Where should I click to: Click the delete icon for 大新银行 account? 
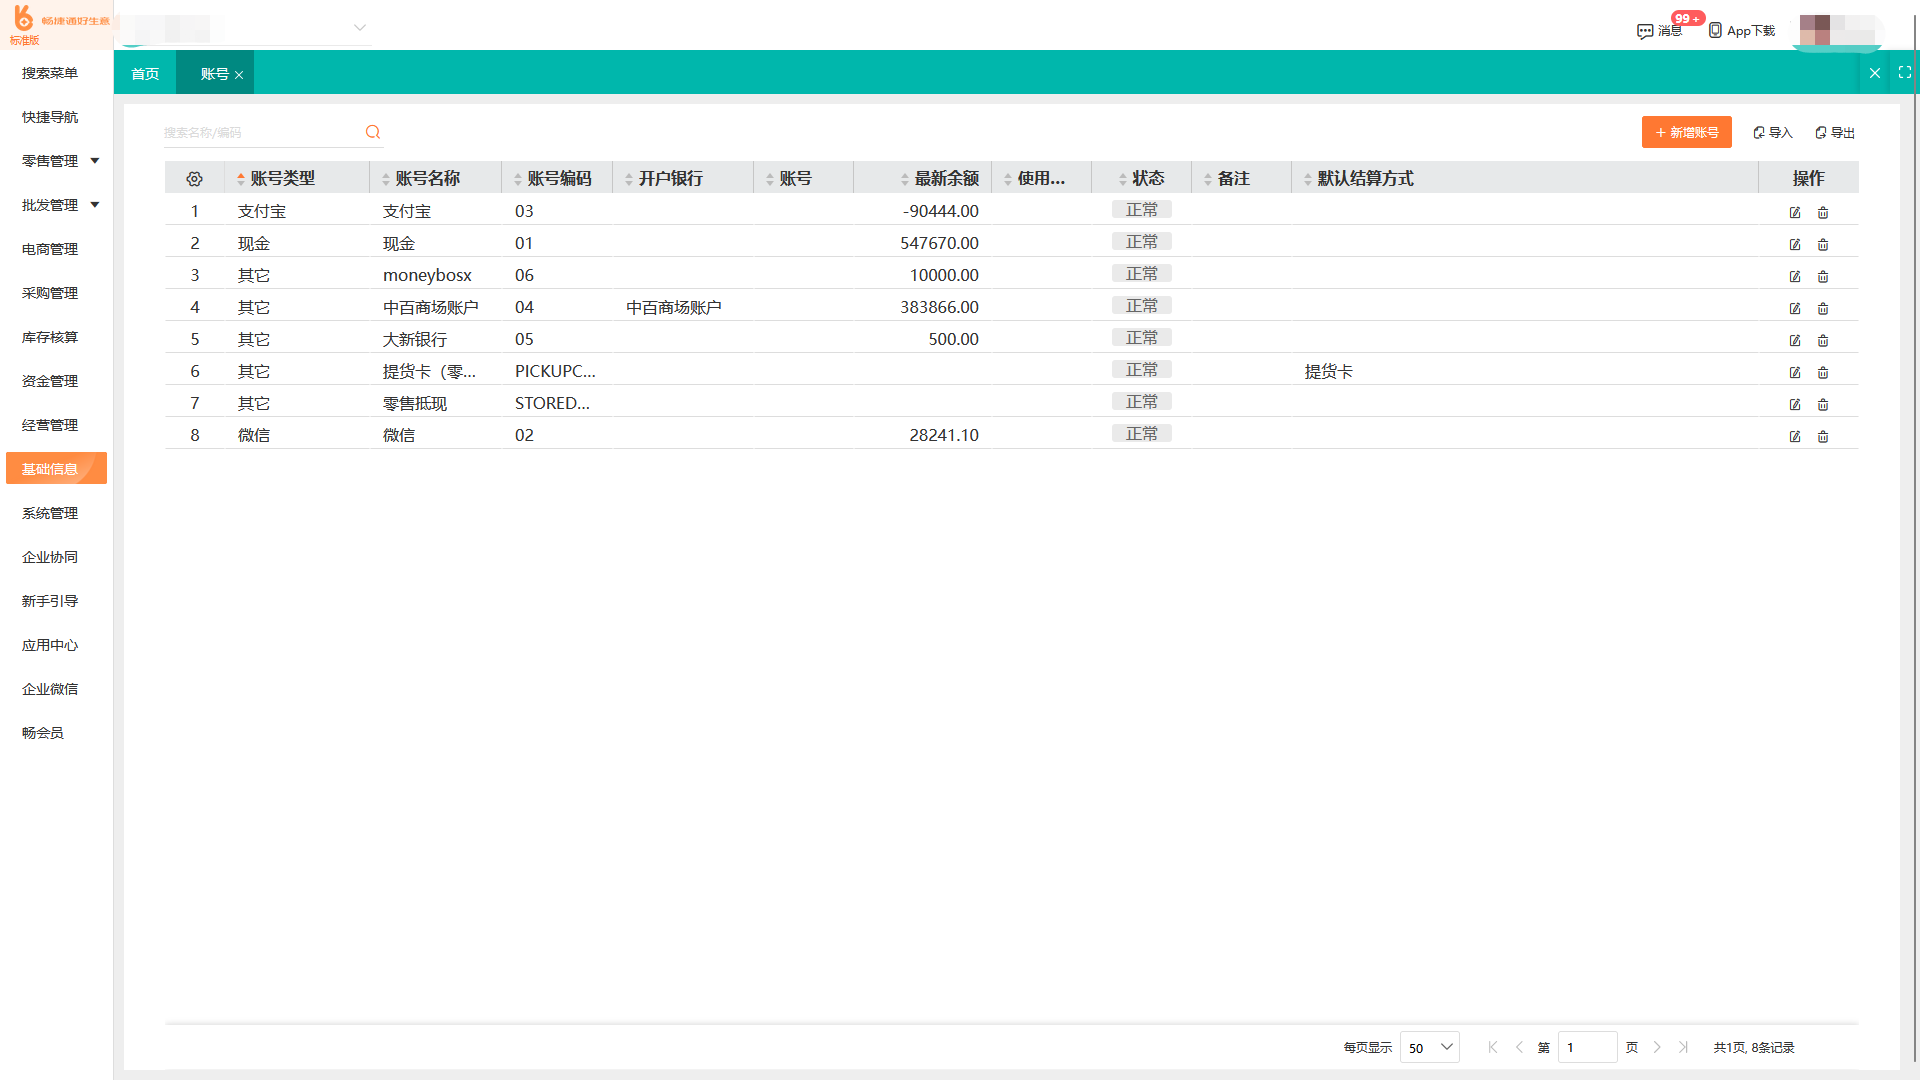(x=1822, y=339)
